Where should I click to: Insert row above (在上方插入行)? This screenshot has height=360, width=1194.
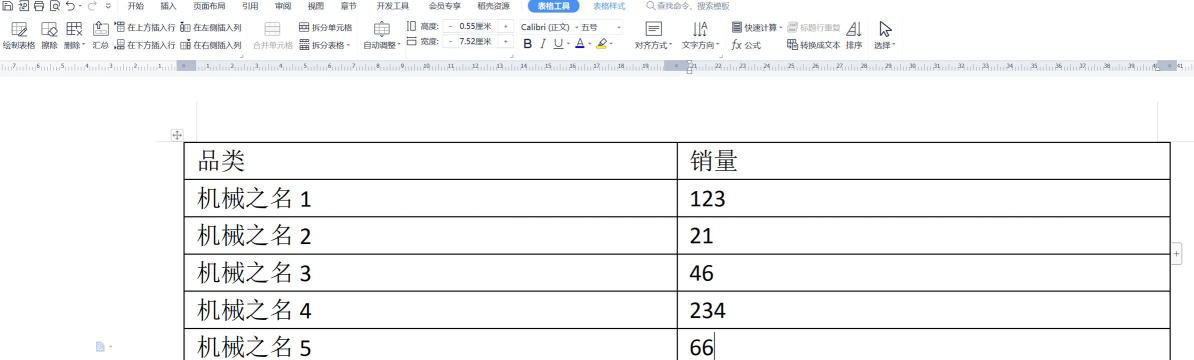[145, 27]
